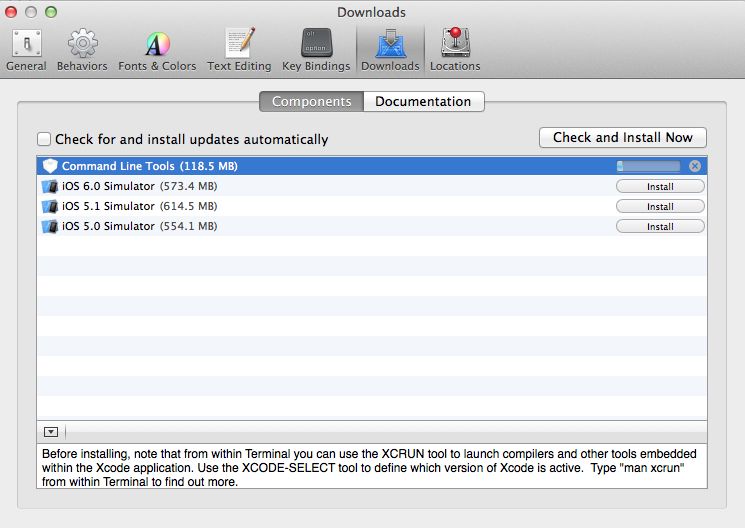Viewport: 745px width, 528px height.
Task: Enable automatic update checking checkbox
Action: 44,140
